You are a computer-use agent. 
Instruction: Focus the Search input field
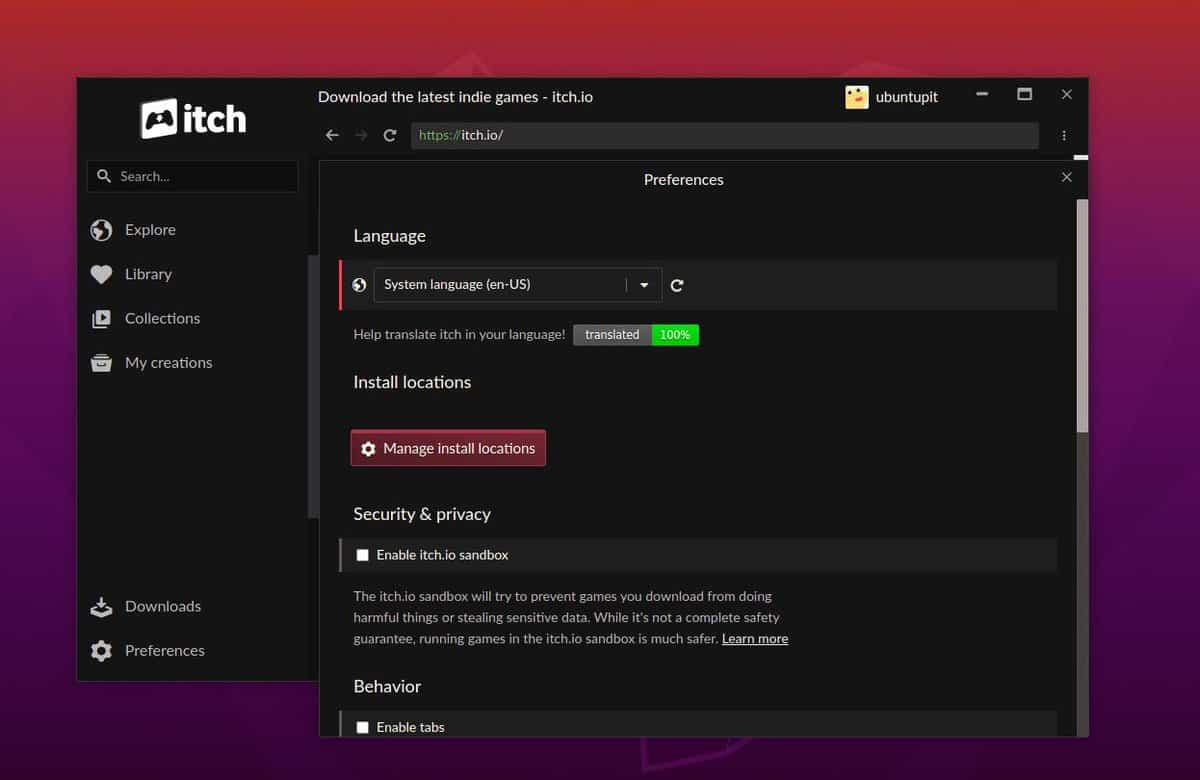[192, 176]
